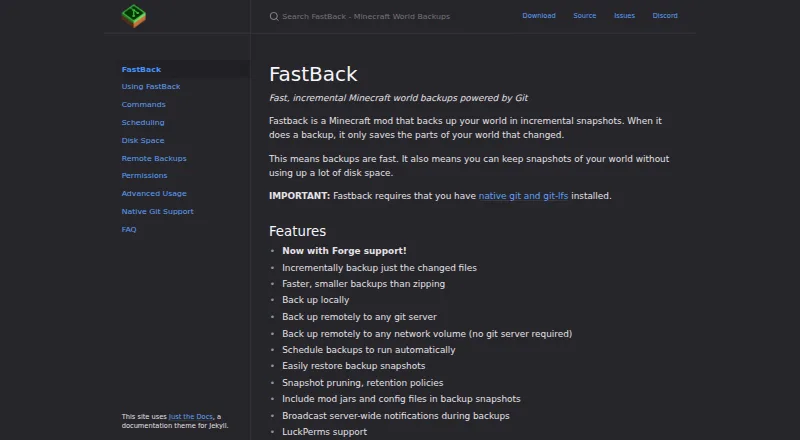Click the 'Back up locally' list item

click(316, 300)
